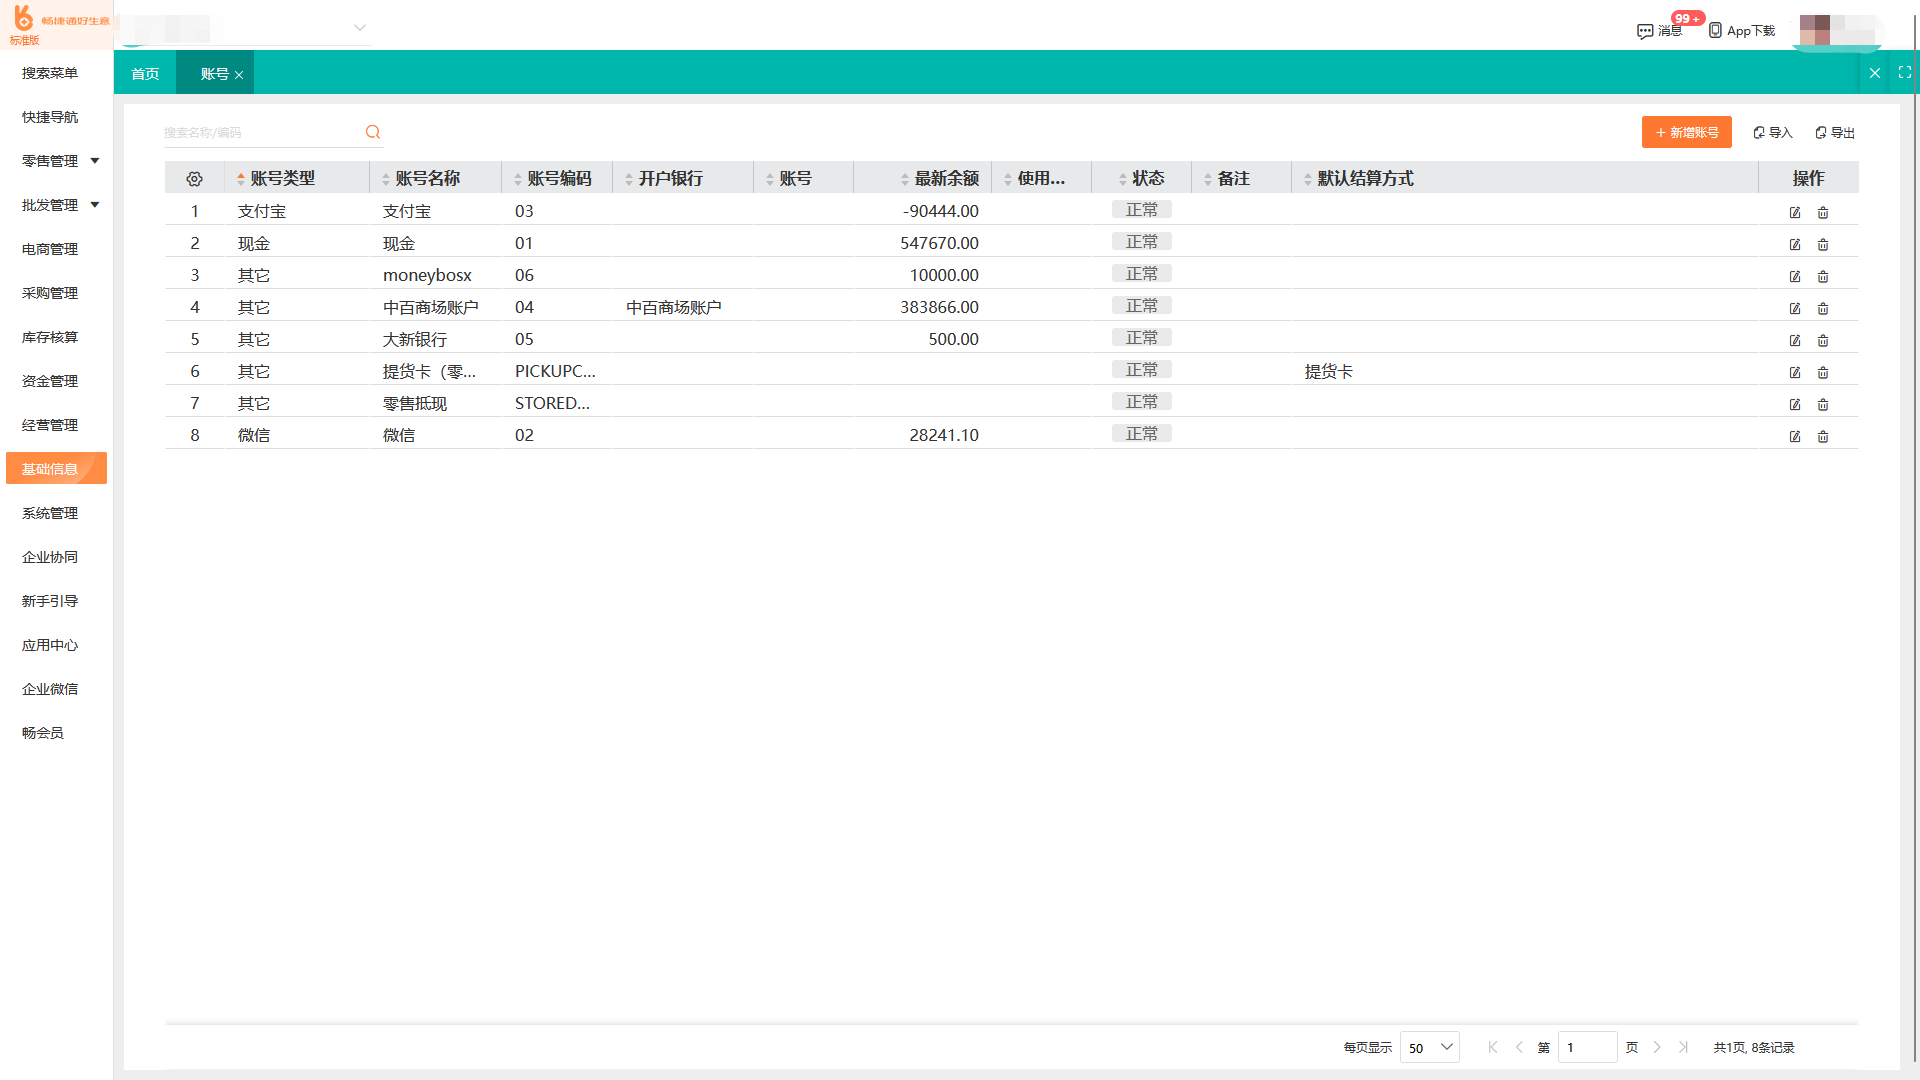Click the edit icon for 微信 account
Viewport: 1920px width, 1080px height.
1795,435
